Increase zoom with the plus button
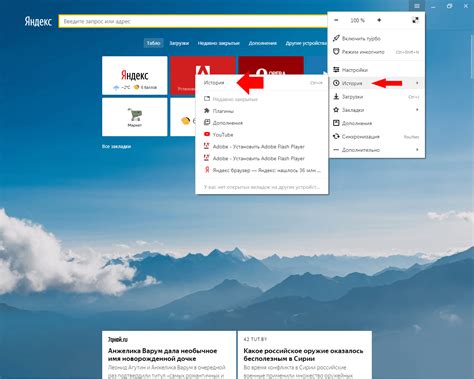474x379 pixels. coord(379,20)
